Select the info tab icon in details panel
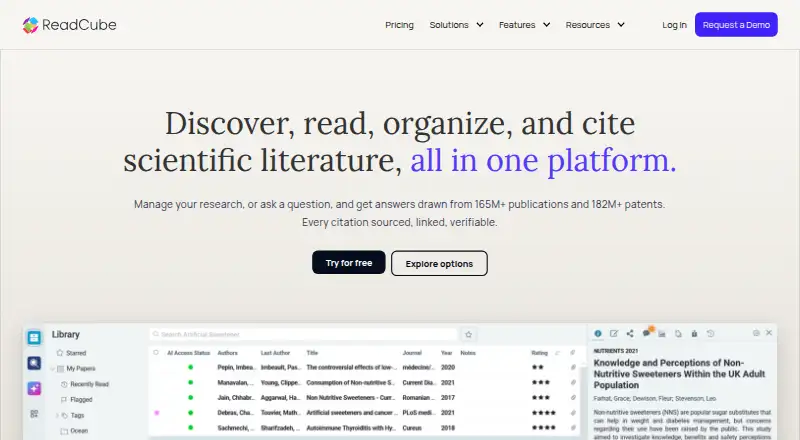 coord(598,333)
